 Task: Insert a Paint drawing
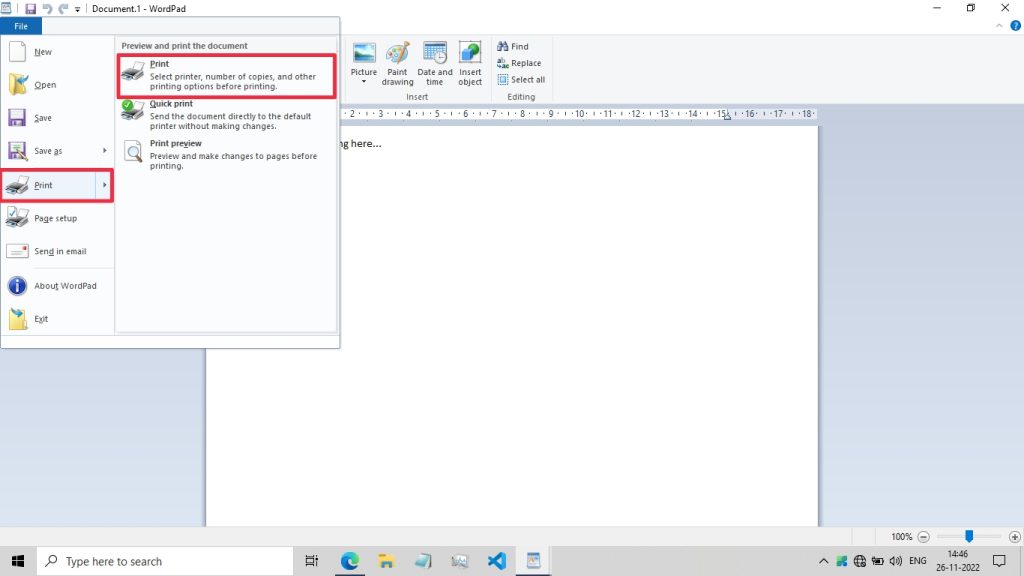(x=397, y=63)
